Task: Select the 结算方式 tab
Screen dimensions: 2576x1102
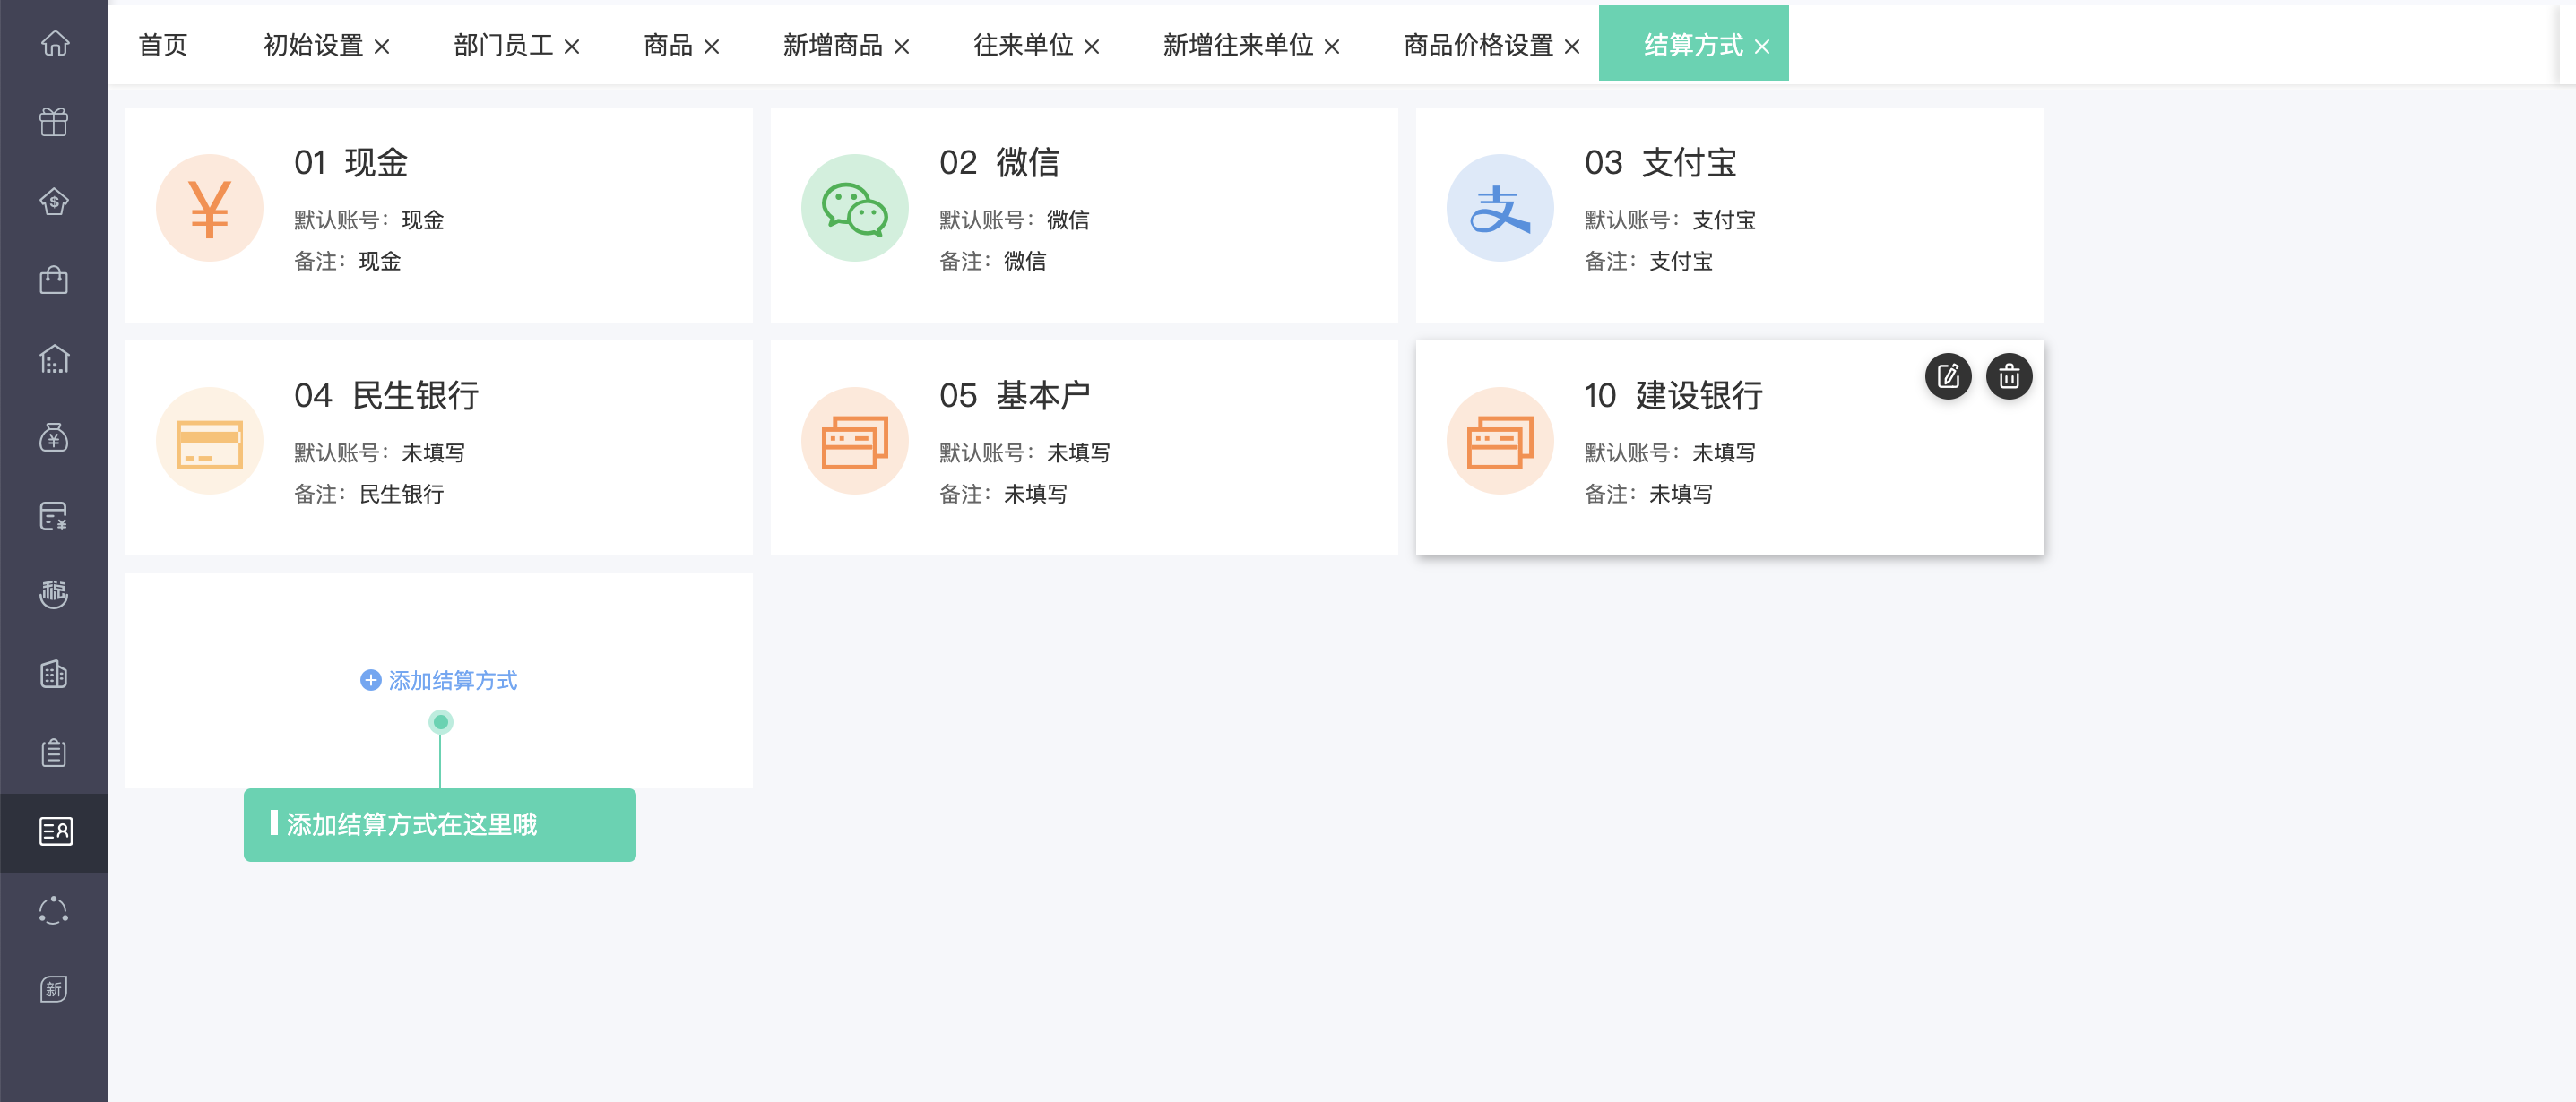Action: 1692,44
